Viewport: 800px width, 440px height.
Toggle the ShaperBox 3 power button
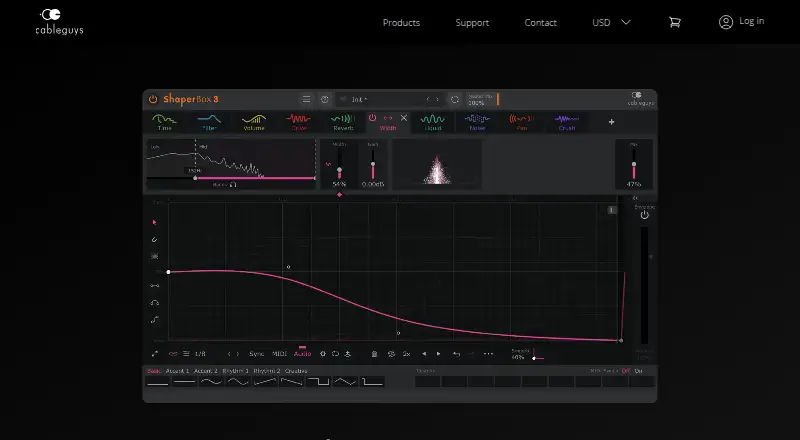(x=153, y=99)
